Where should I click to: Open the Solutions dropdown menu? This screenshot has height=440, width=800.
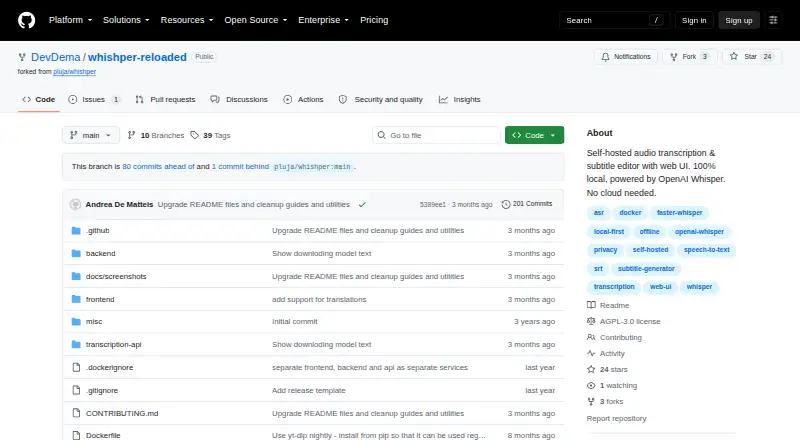click(x=126, y=20)
